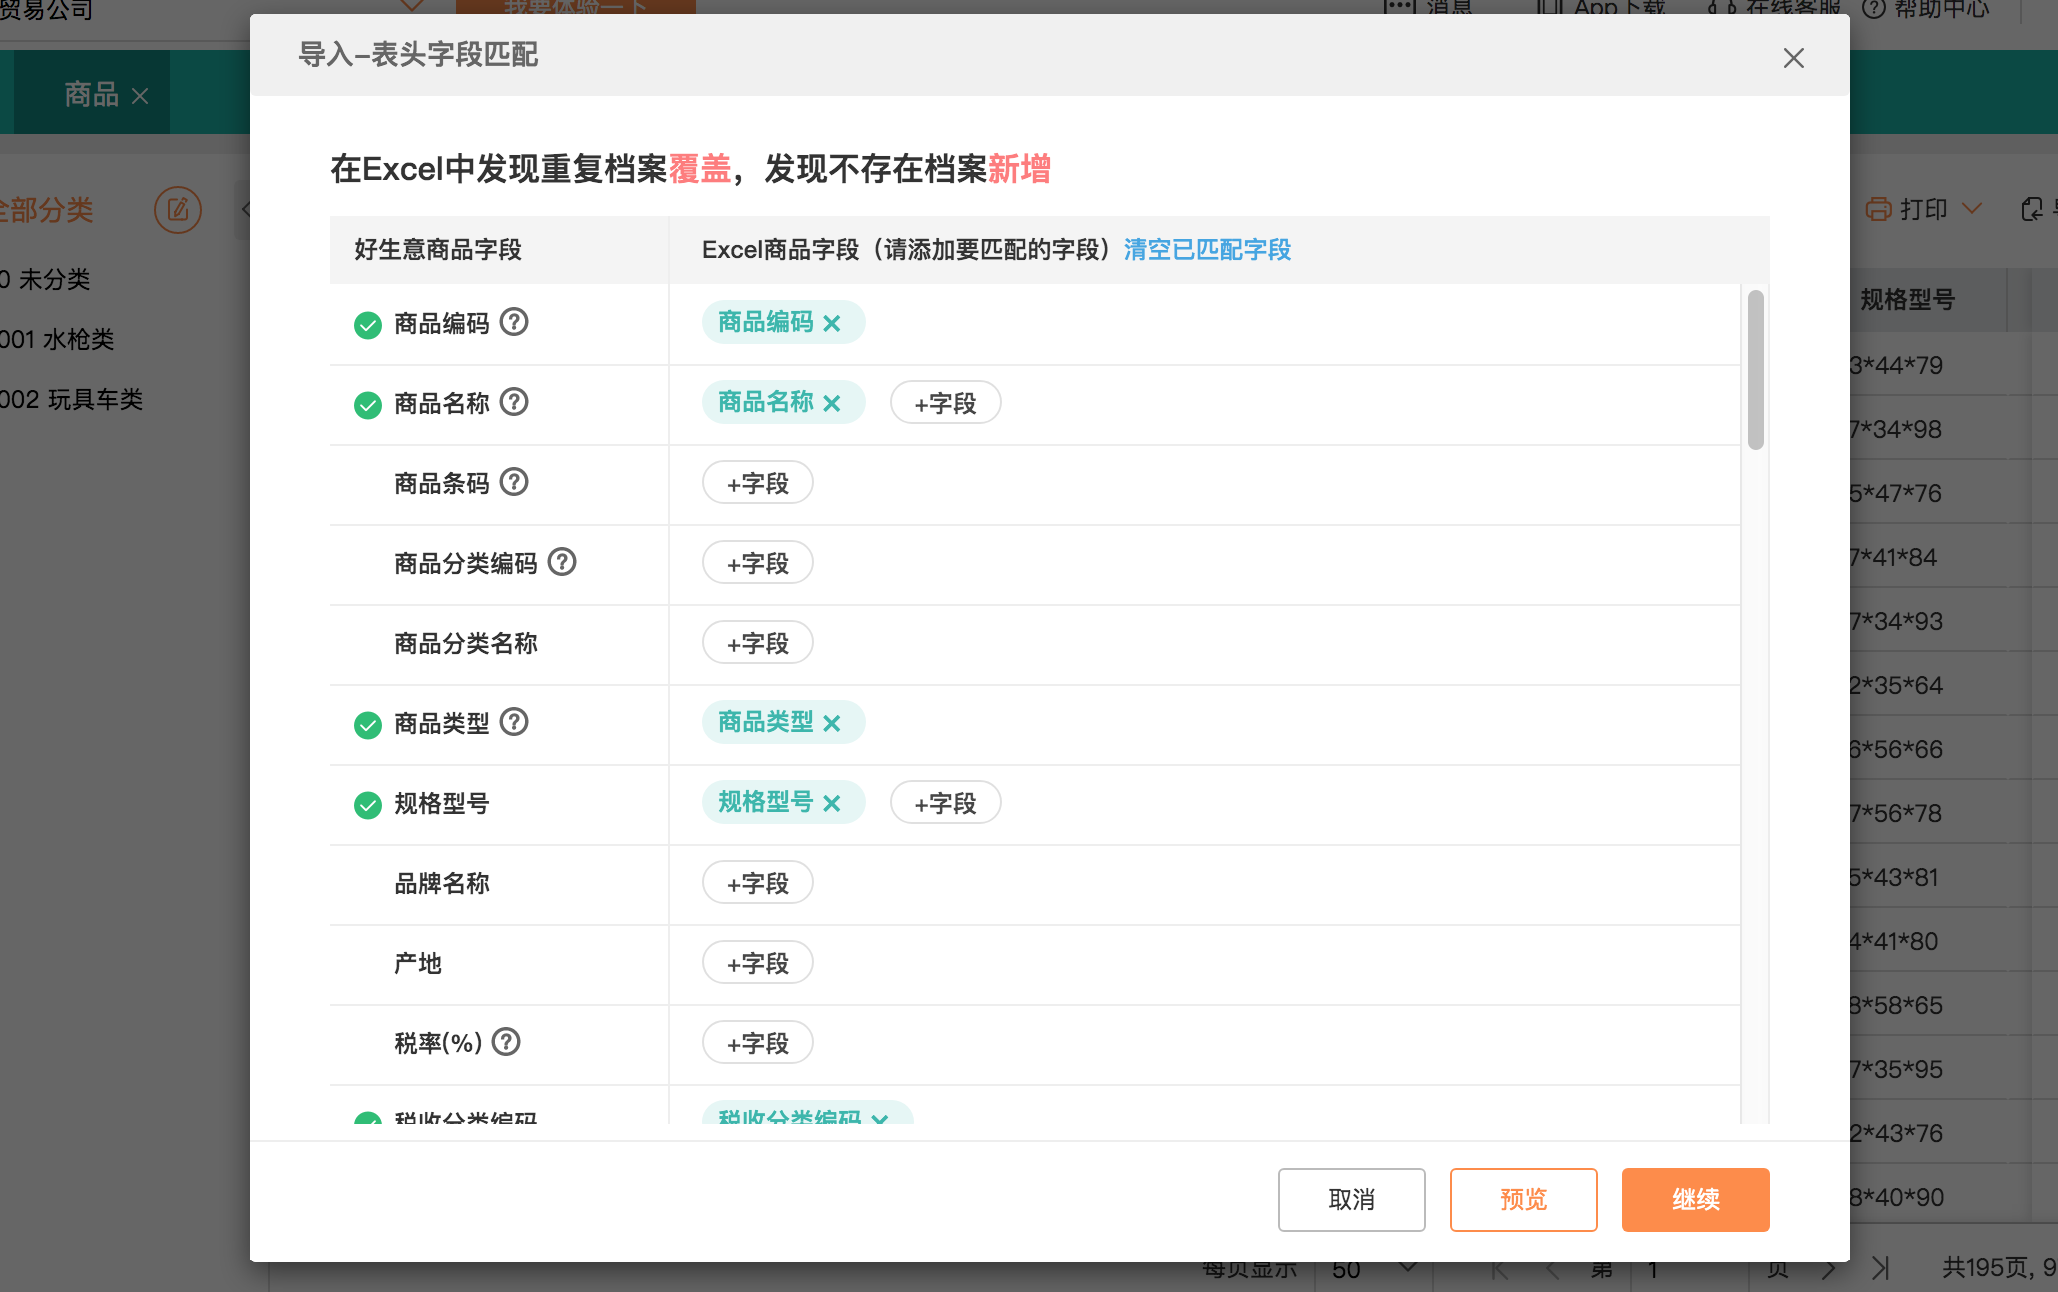The width and height of the screenshot is (2058, 1292).
Task: Click 清空已匹配字段 link
Action: pyautogui.click(x=1207, y=250)
